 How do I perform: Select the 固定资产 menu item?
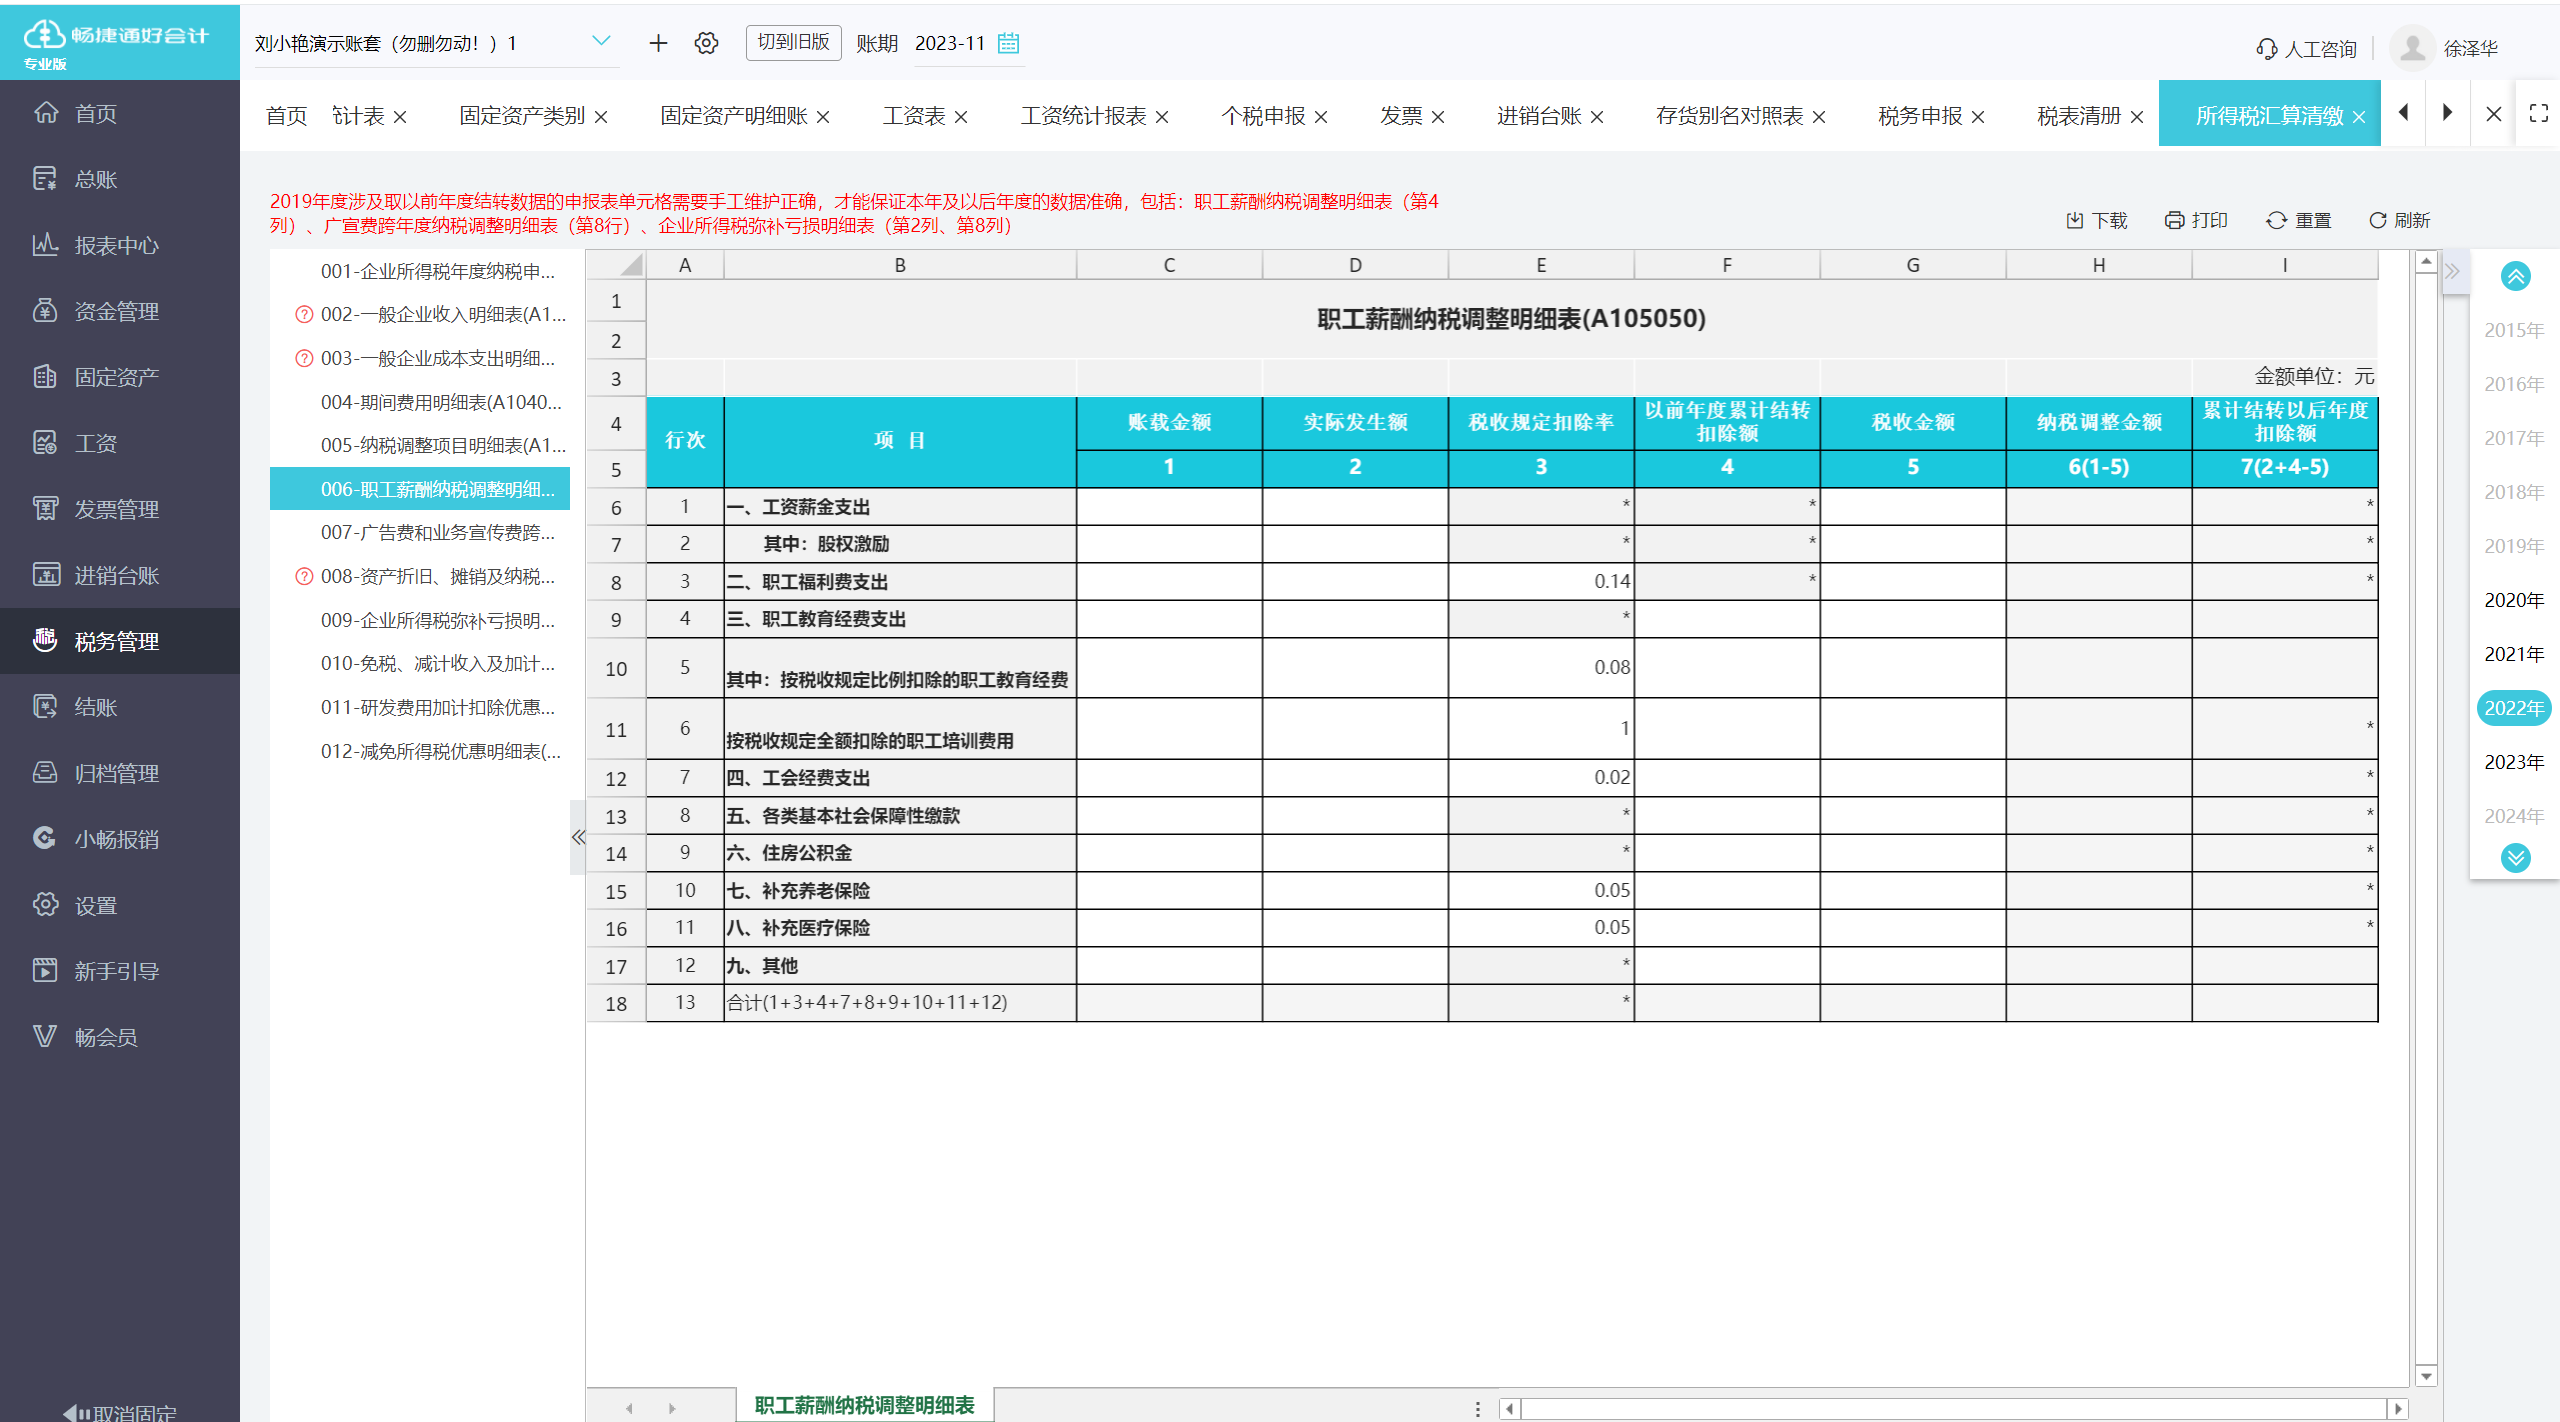click(x=114, y=375)
